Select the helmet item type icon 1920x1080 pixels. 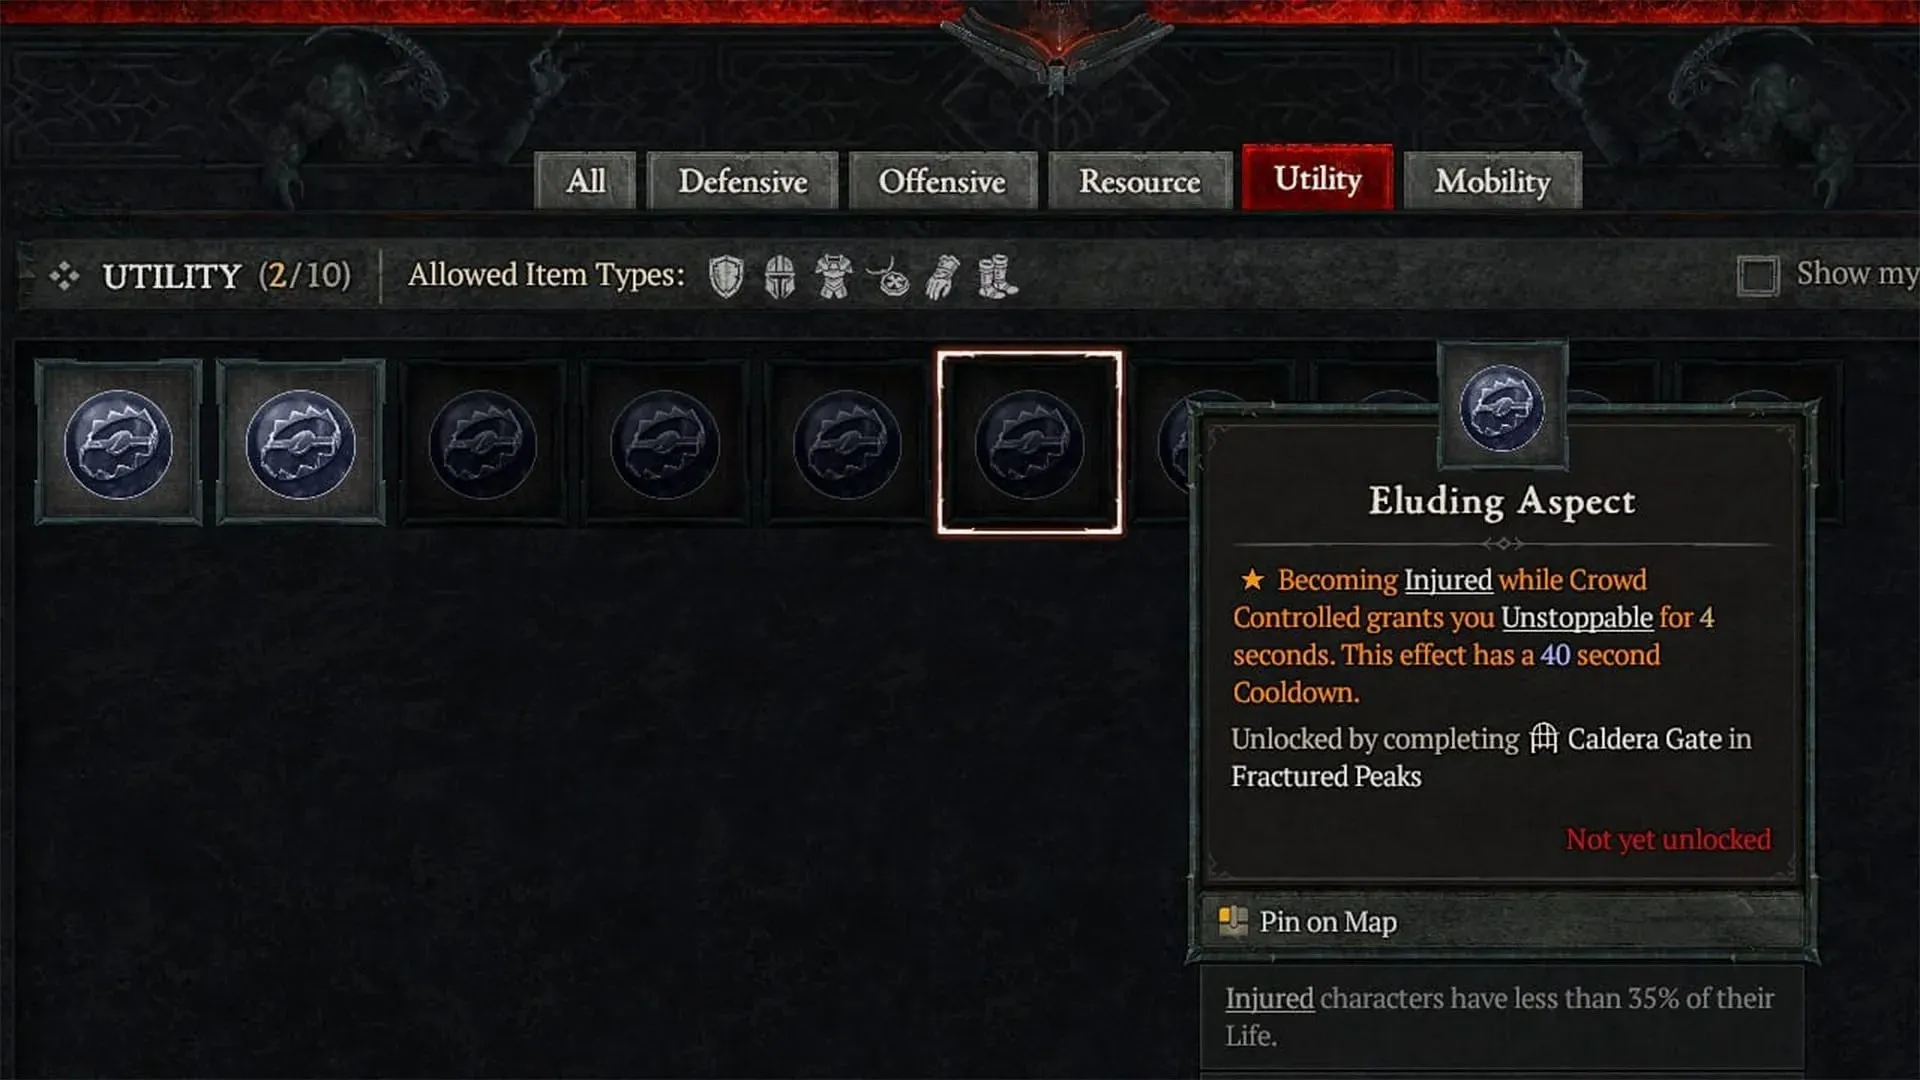point(781,276)
